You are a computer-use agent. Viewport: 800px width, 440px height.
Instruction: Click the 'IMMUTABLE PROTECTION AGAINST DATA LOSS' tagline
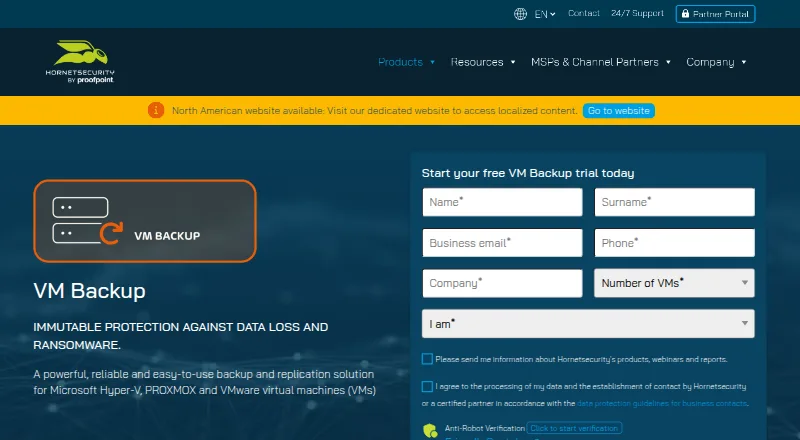click(181, 336)
